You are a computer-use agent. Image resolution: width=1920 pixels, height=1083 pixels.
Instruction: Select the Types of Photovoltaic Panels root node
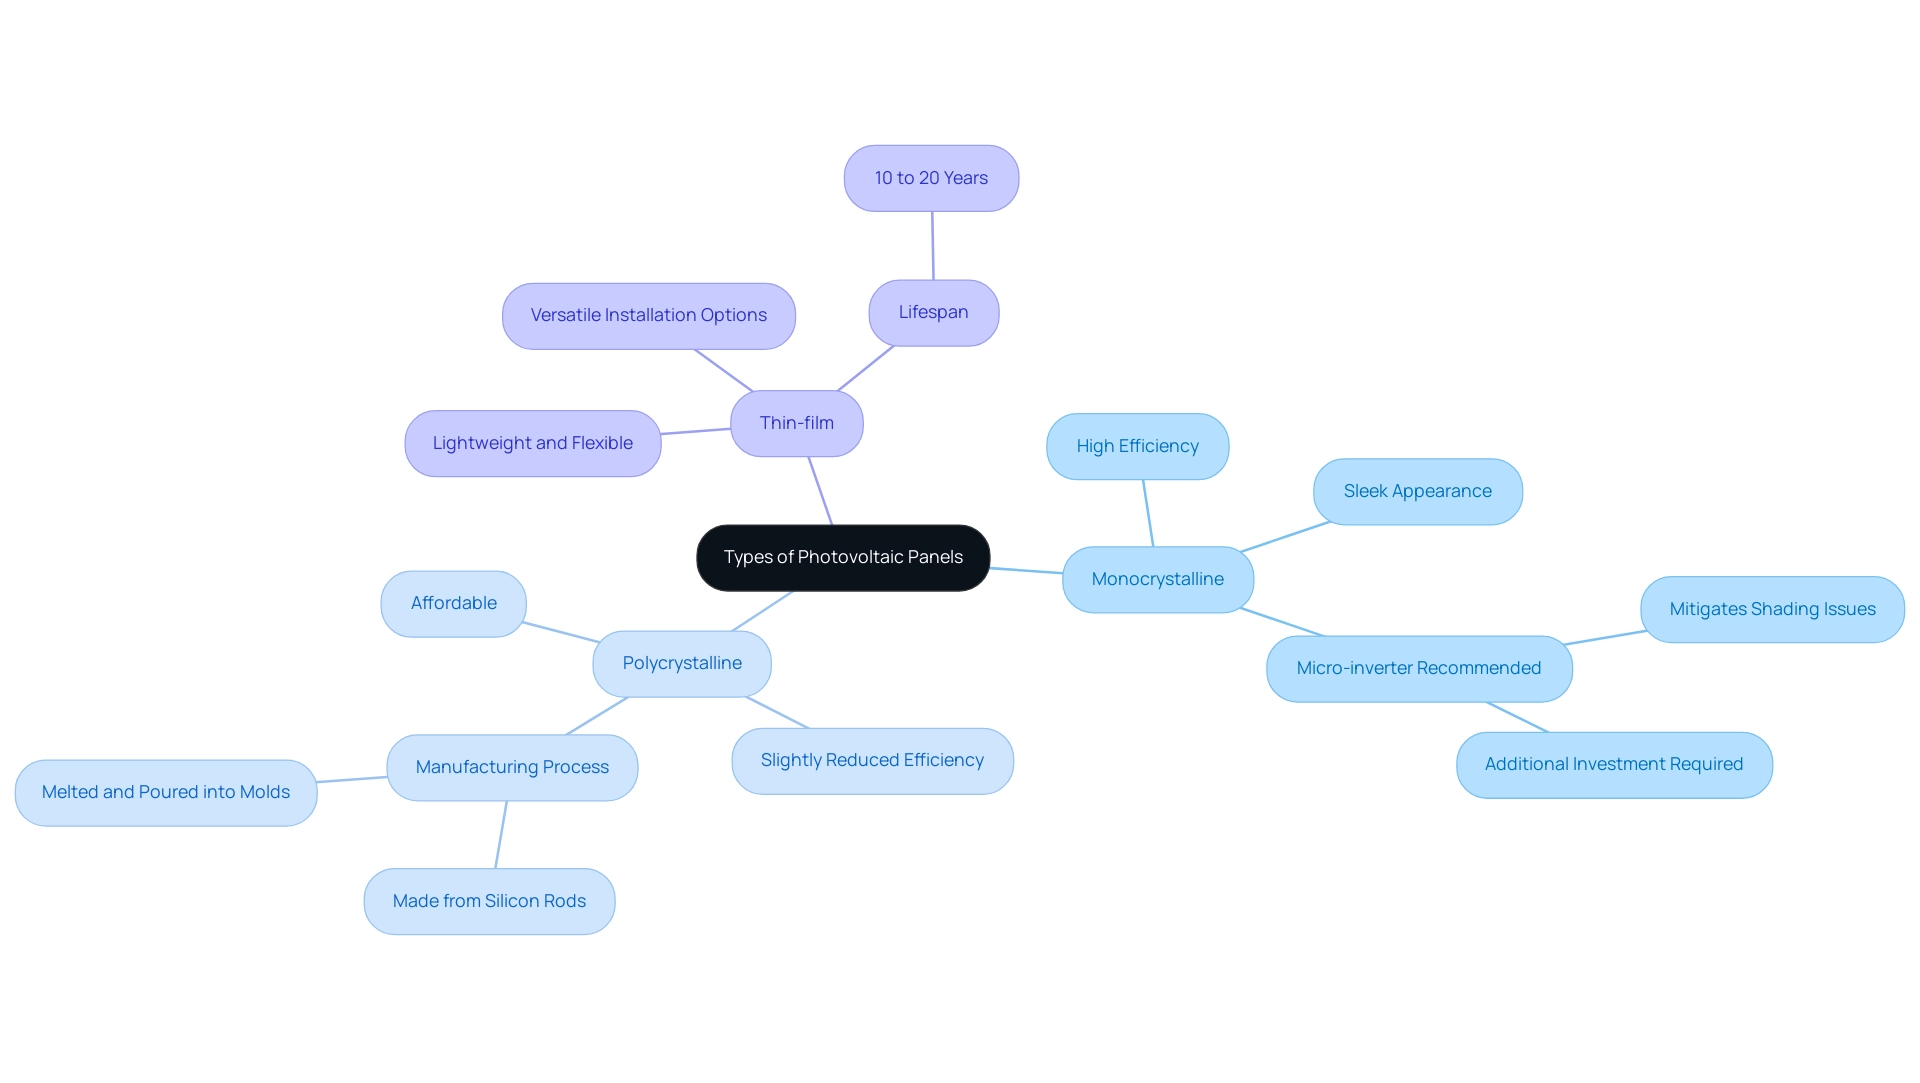coord(843,555)
